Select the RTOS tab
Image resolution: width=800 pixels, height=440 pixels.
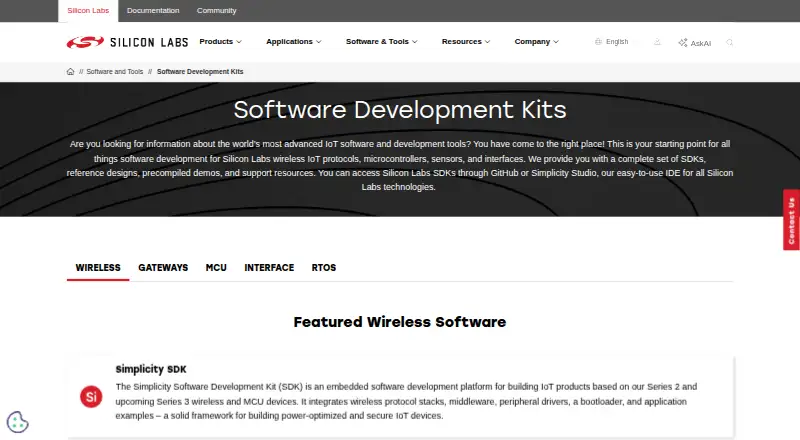tap(324, 267)
